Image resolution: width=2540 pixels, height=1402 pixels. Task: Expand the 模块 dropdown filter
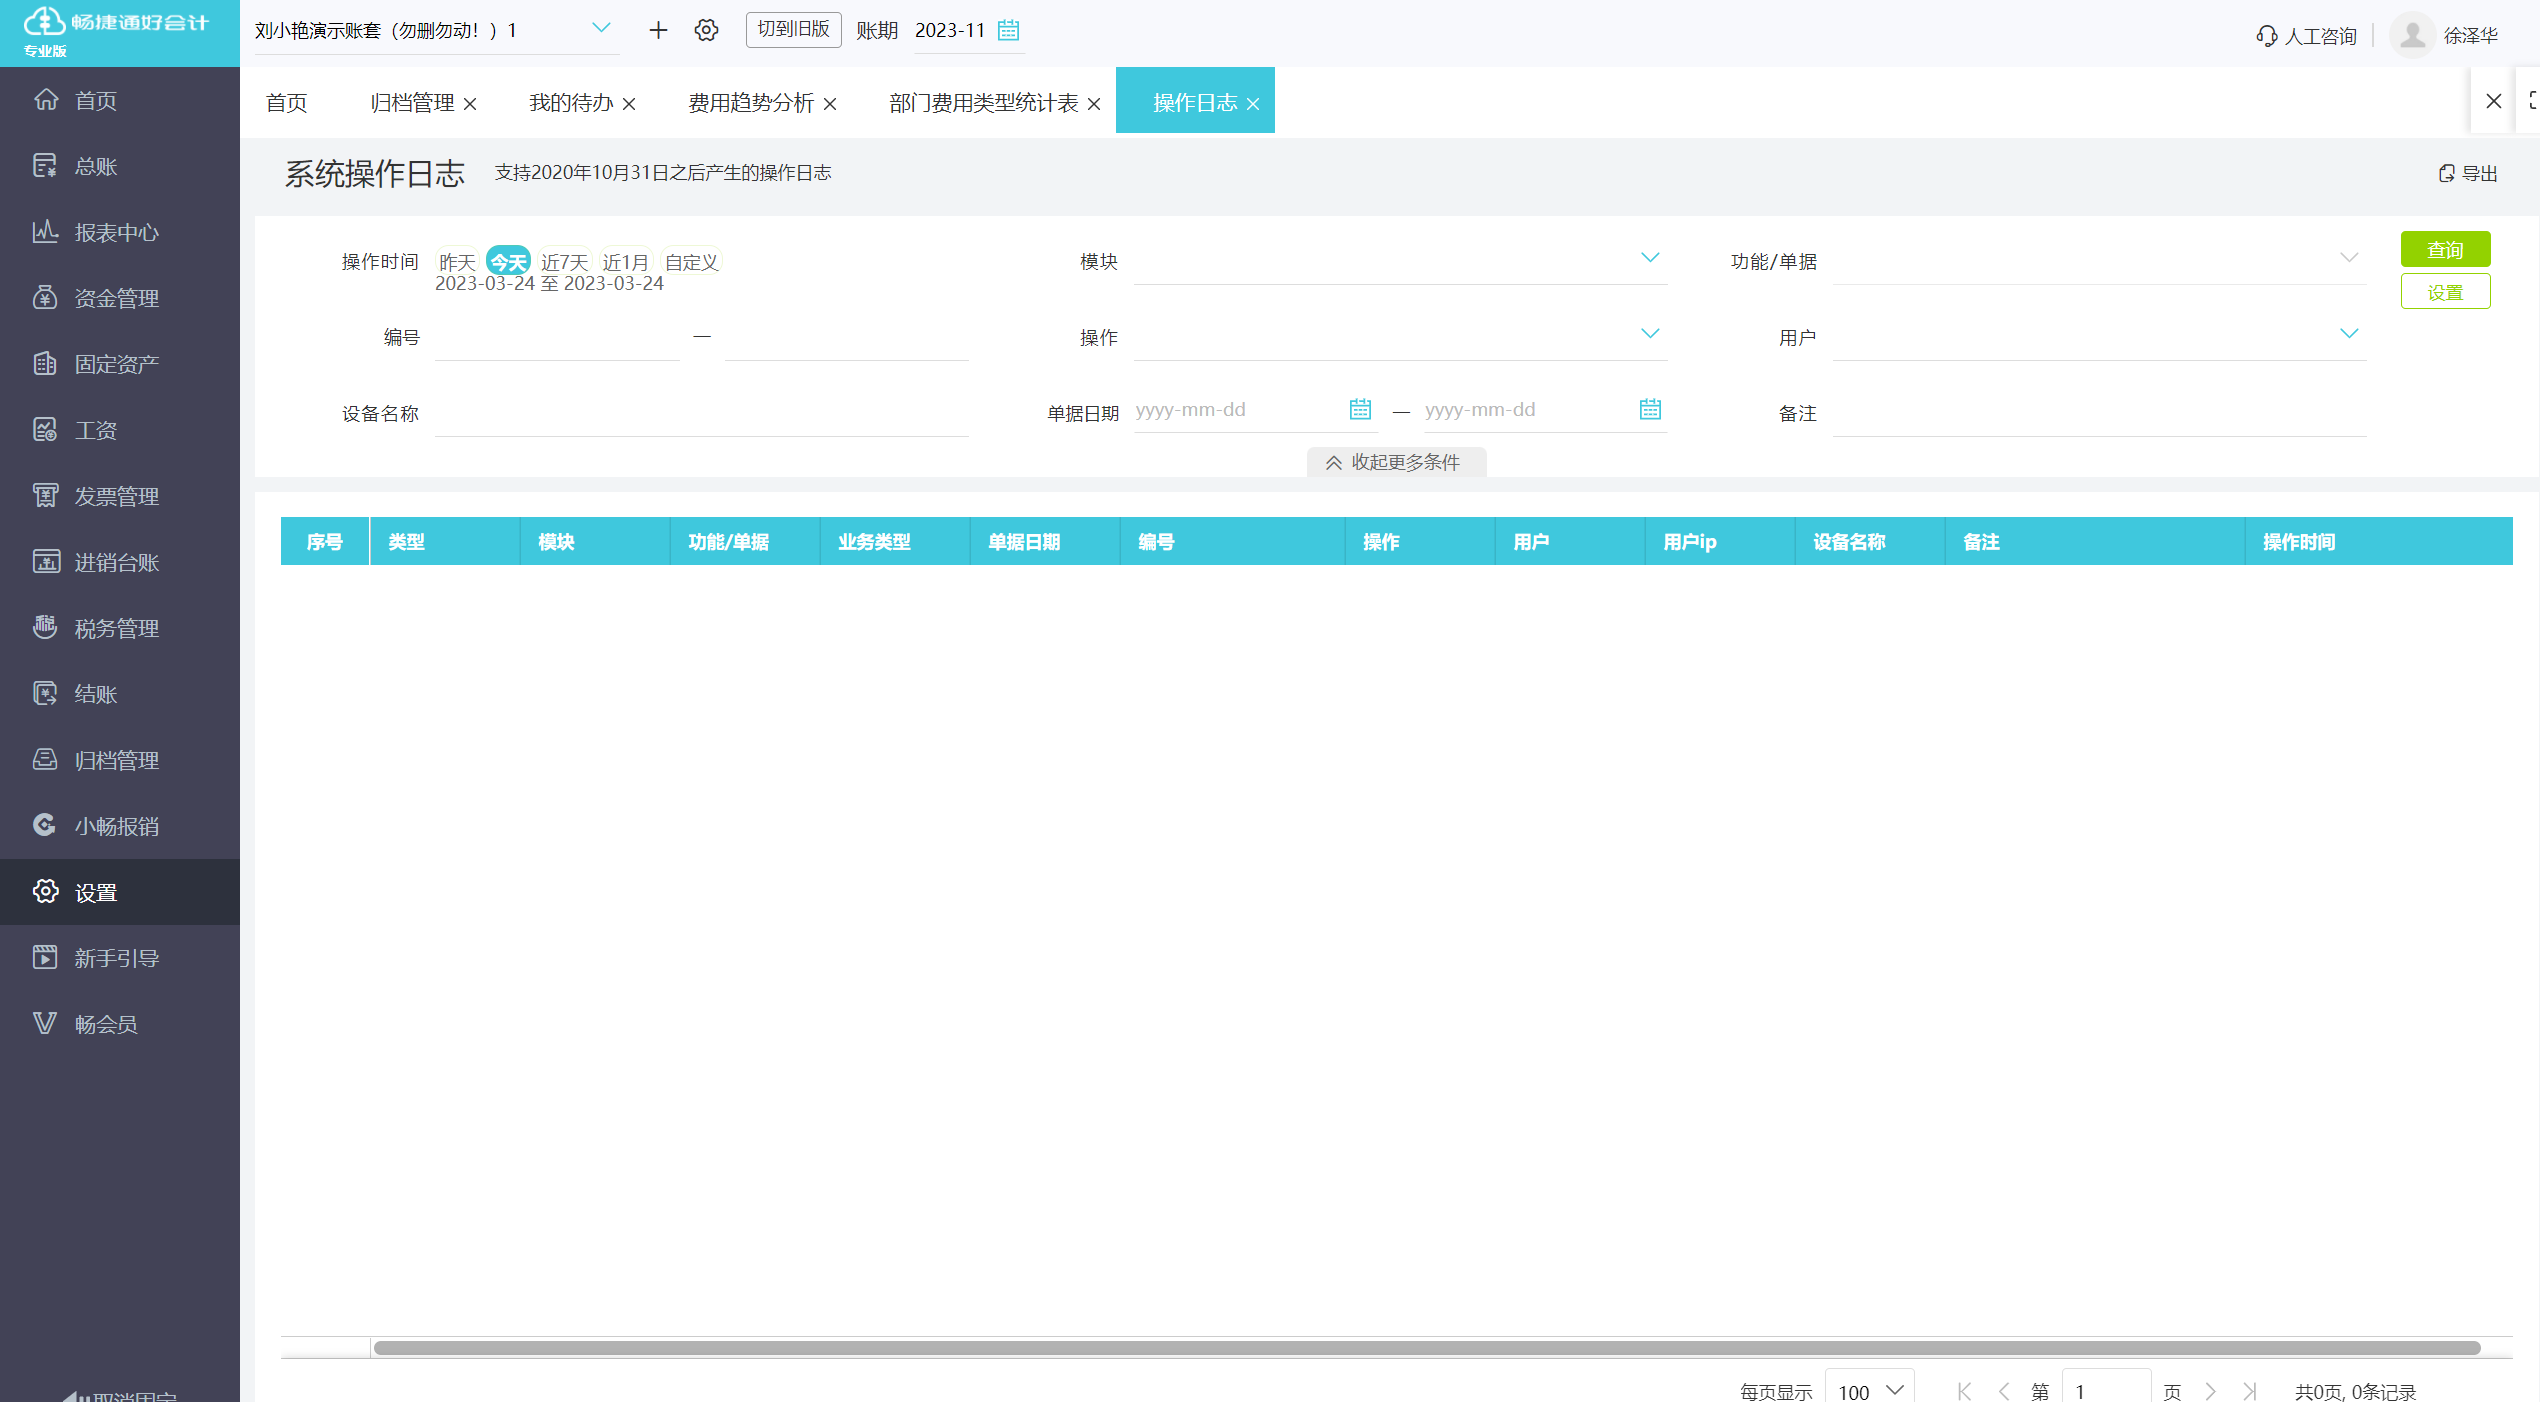[1650, 259]
